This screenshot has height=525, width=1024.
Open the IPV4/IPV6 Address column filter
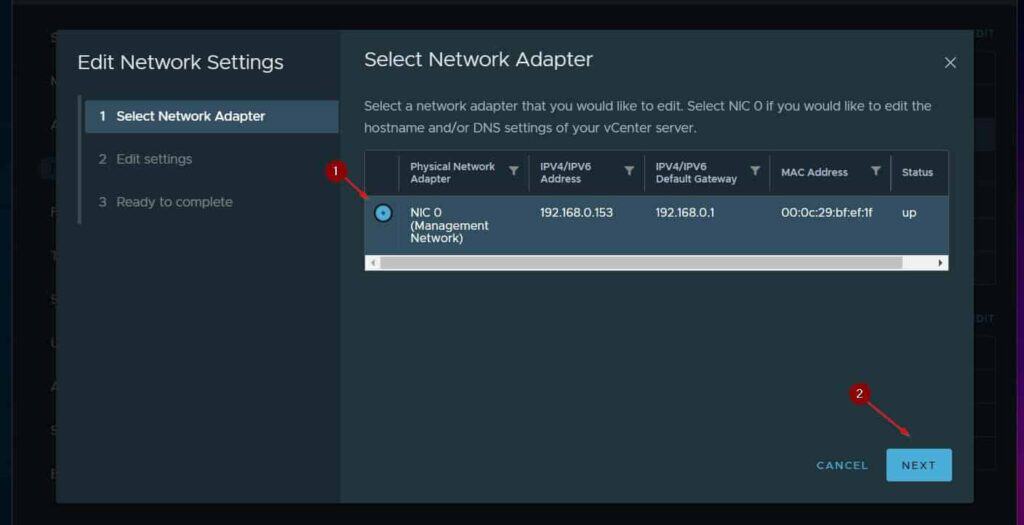[x=629, y=170]
